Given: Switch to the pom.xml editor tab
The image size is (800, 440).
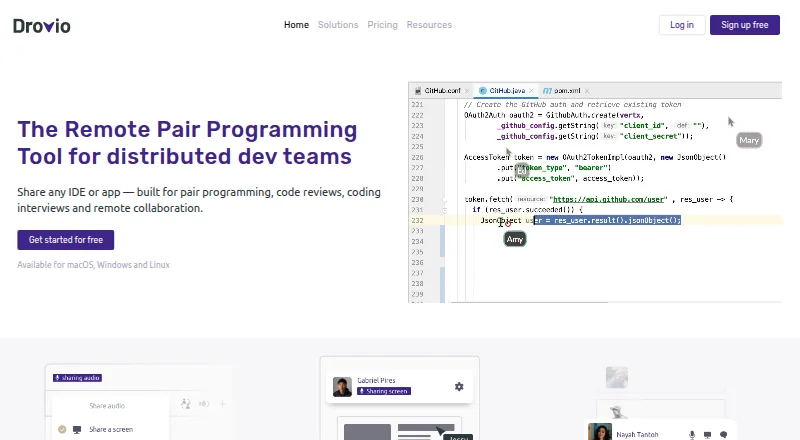Looking at the screenshot, I should point(567,90).
